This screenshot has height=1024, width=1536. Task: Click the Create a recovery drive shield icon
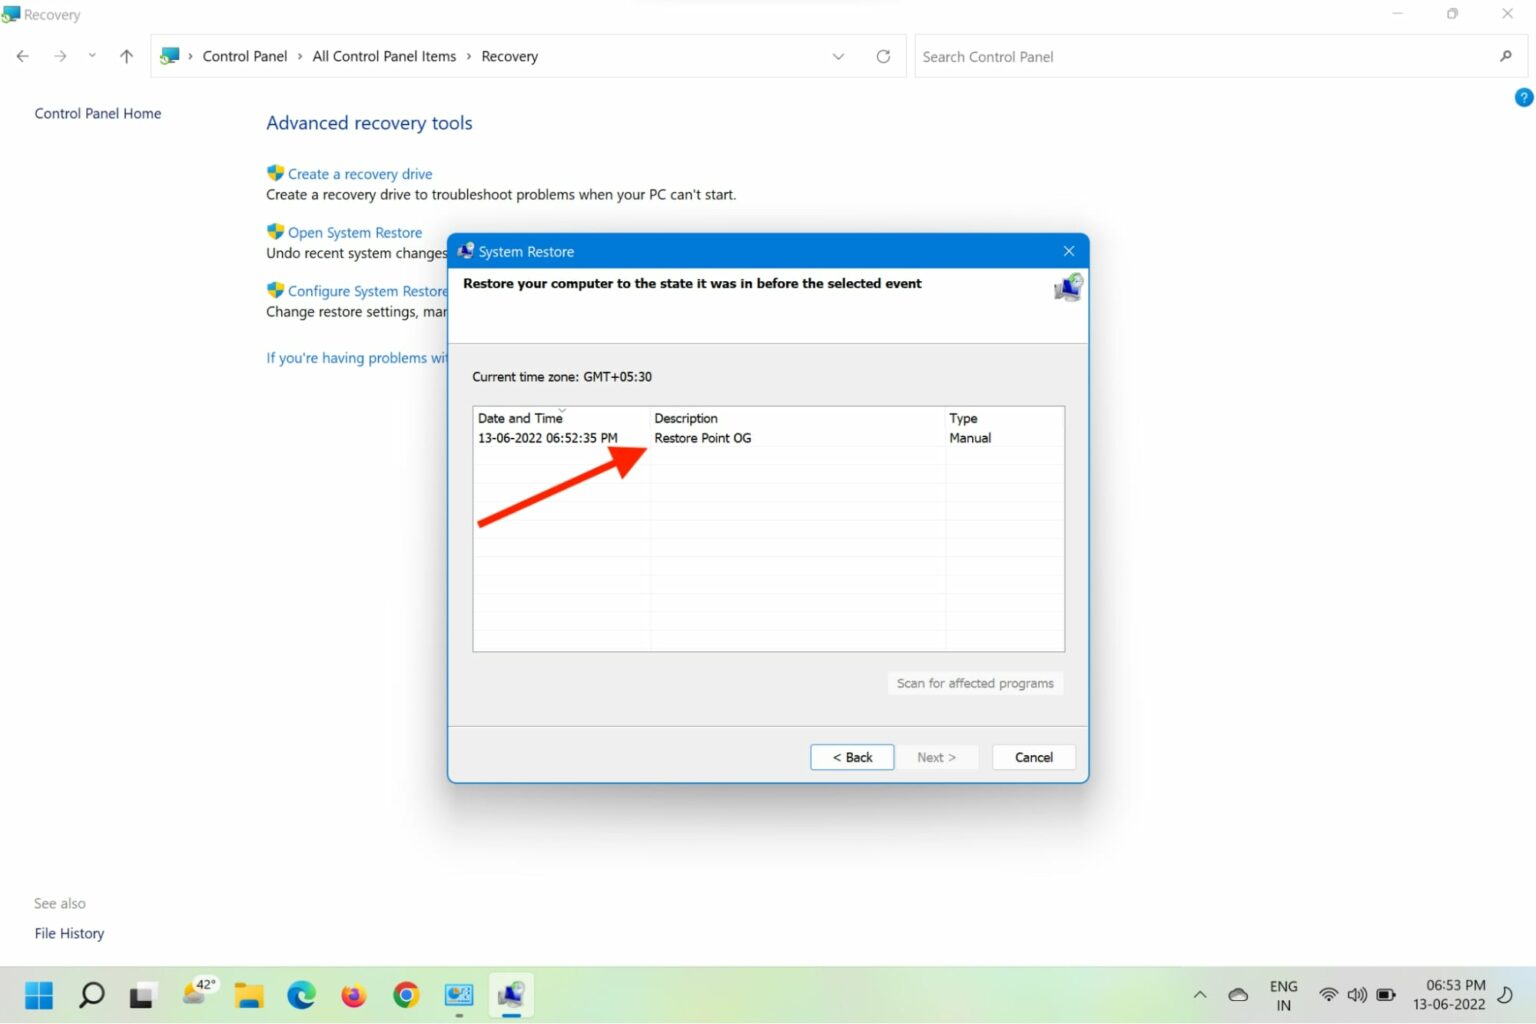click(x=275, y=172)
